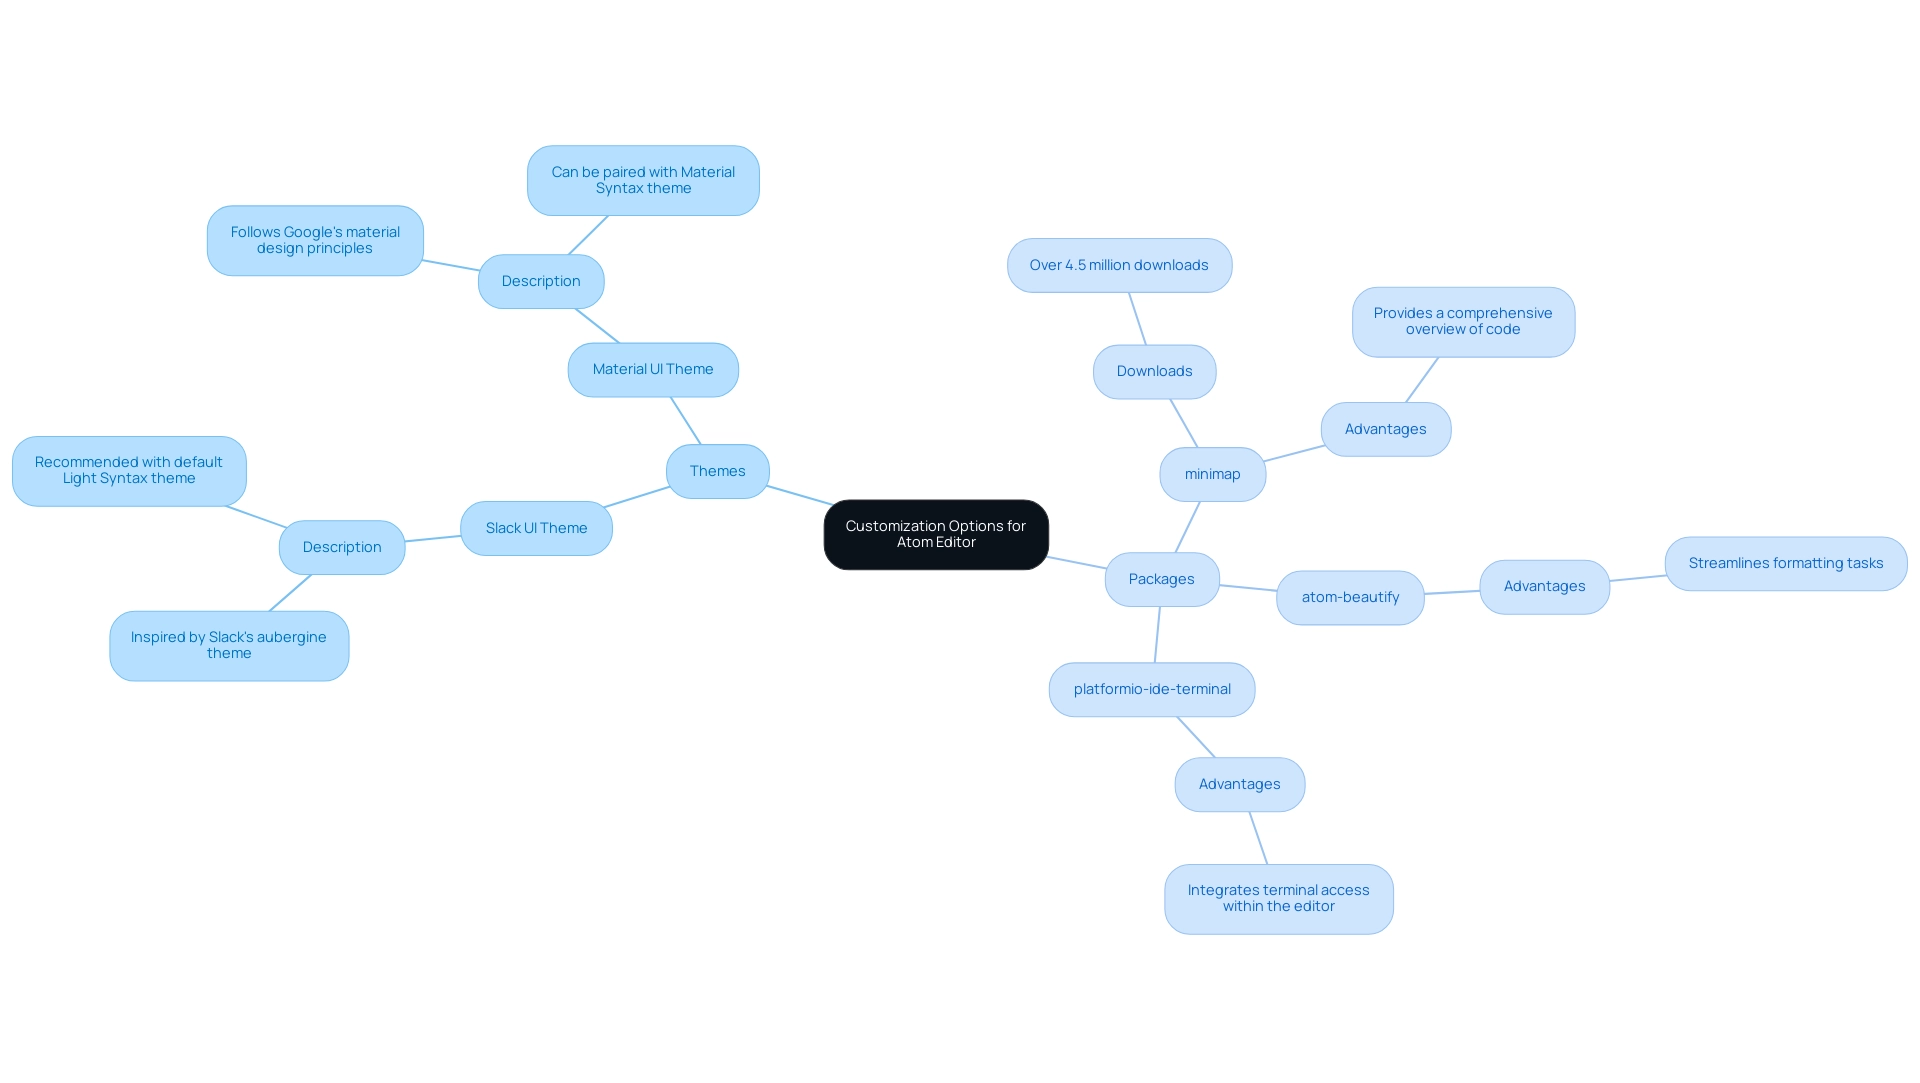Toggle the atom-beautify Advantages node
This screenshot has width=1920, height=1083.
pyautogui.click(x=1544, y=586)
